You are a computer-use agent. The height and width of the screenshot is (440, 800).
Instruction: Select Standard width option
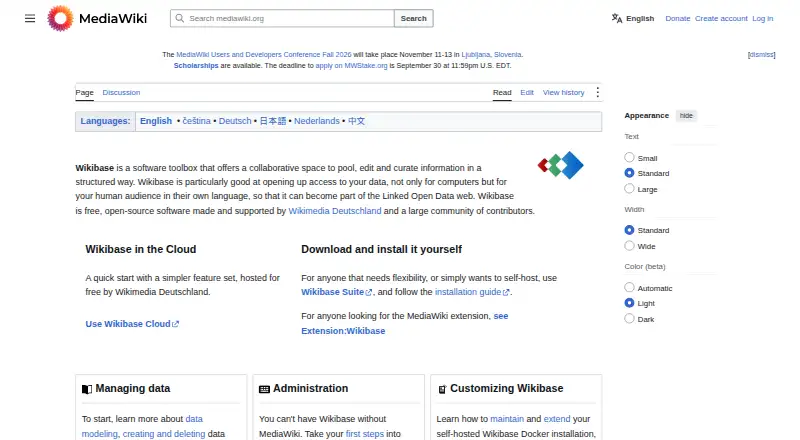(629, 230)
